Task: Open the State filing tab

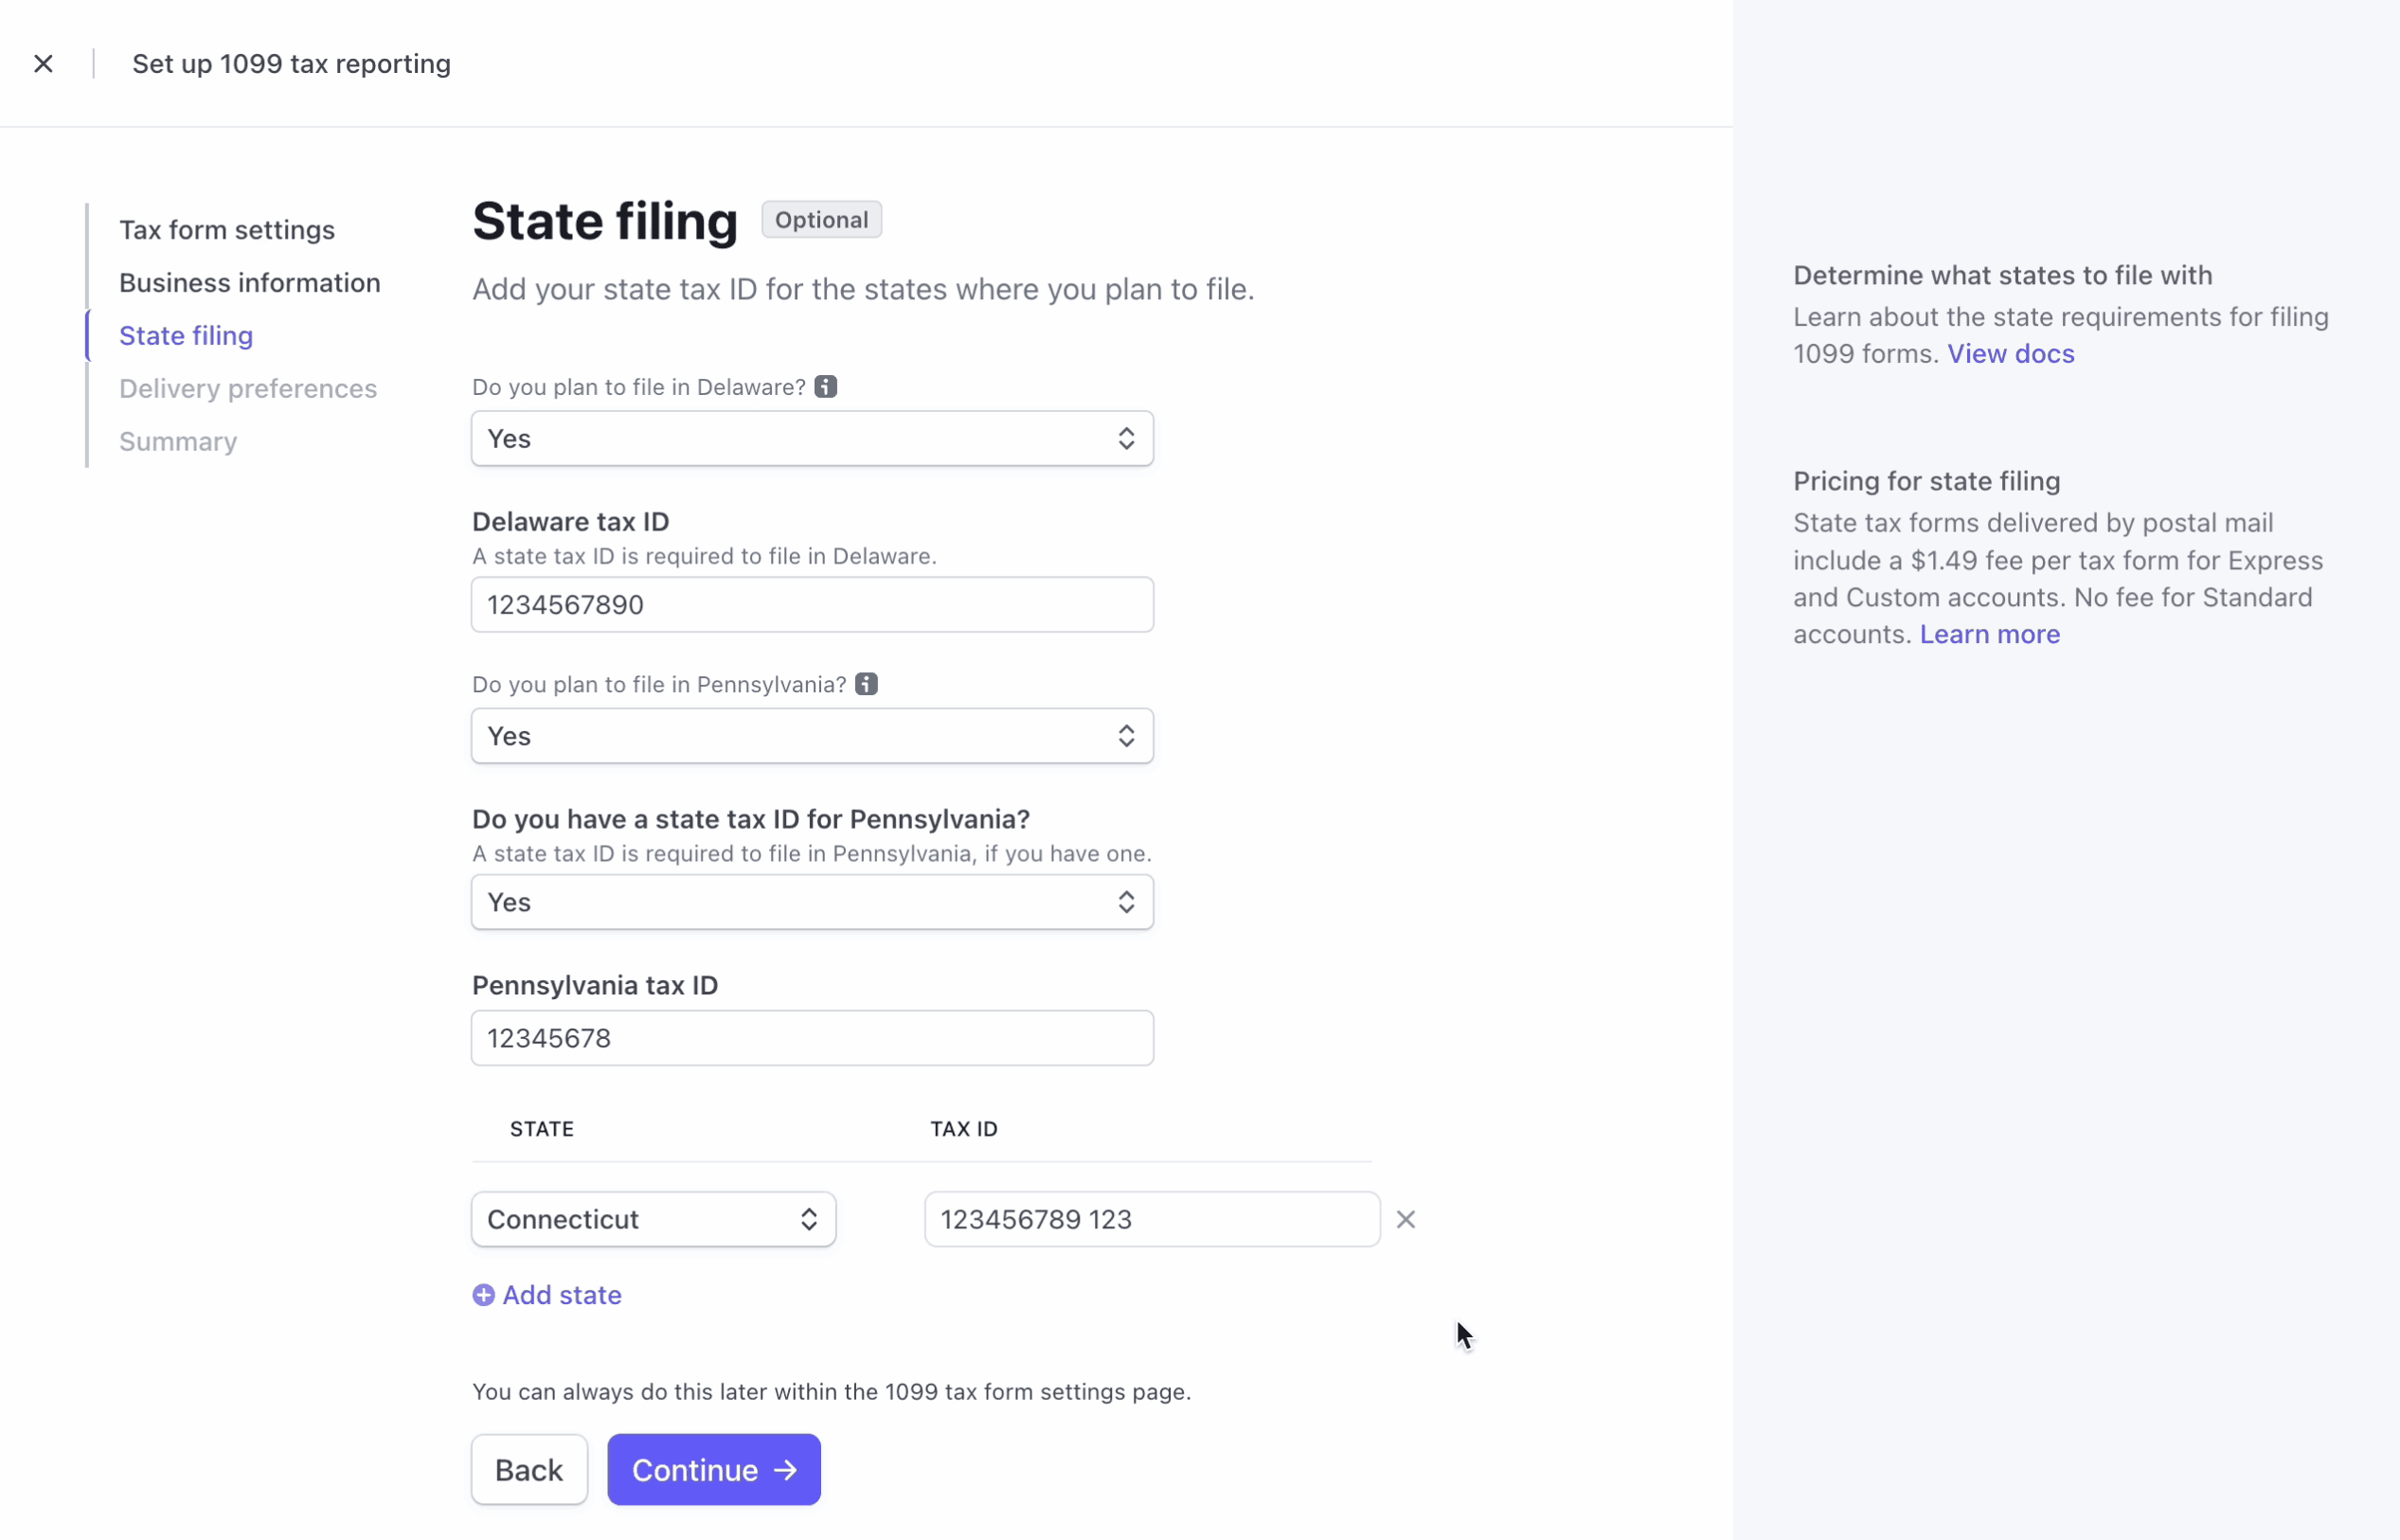Action: [188, 334]
